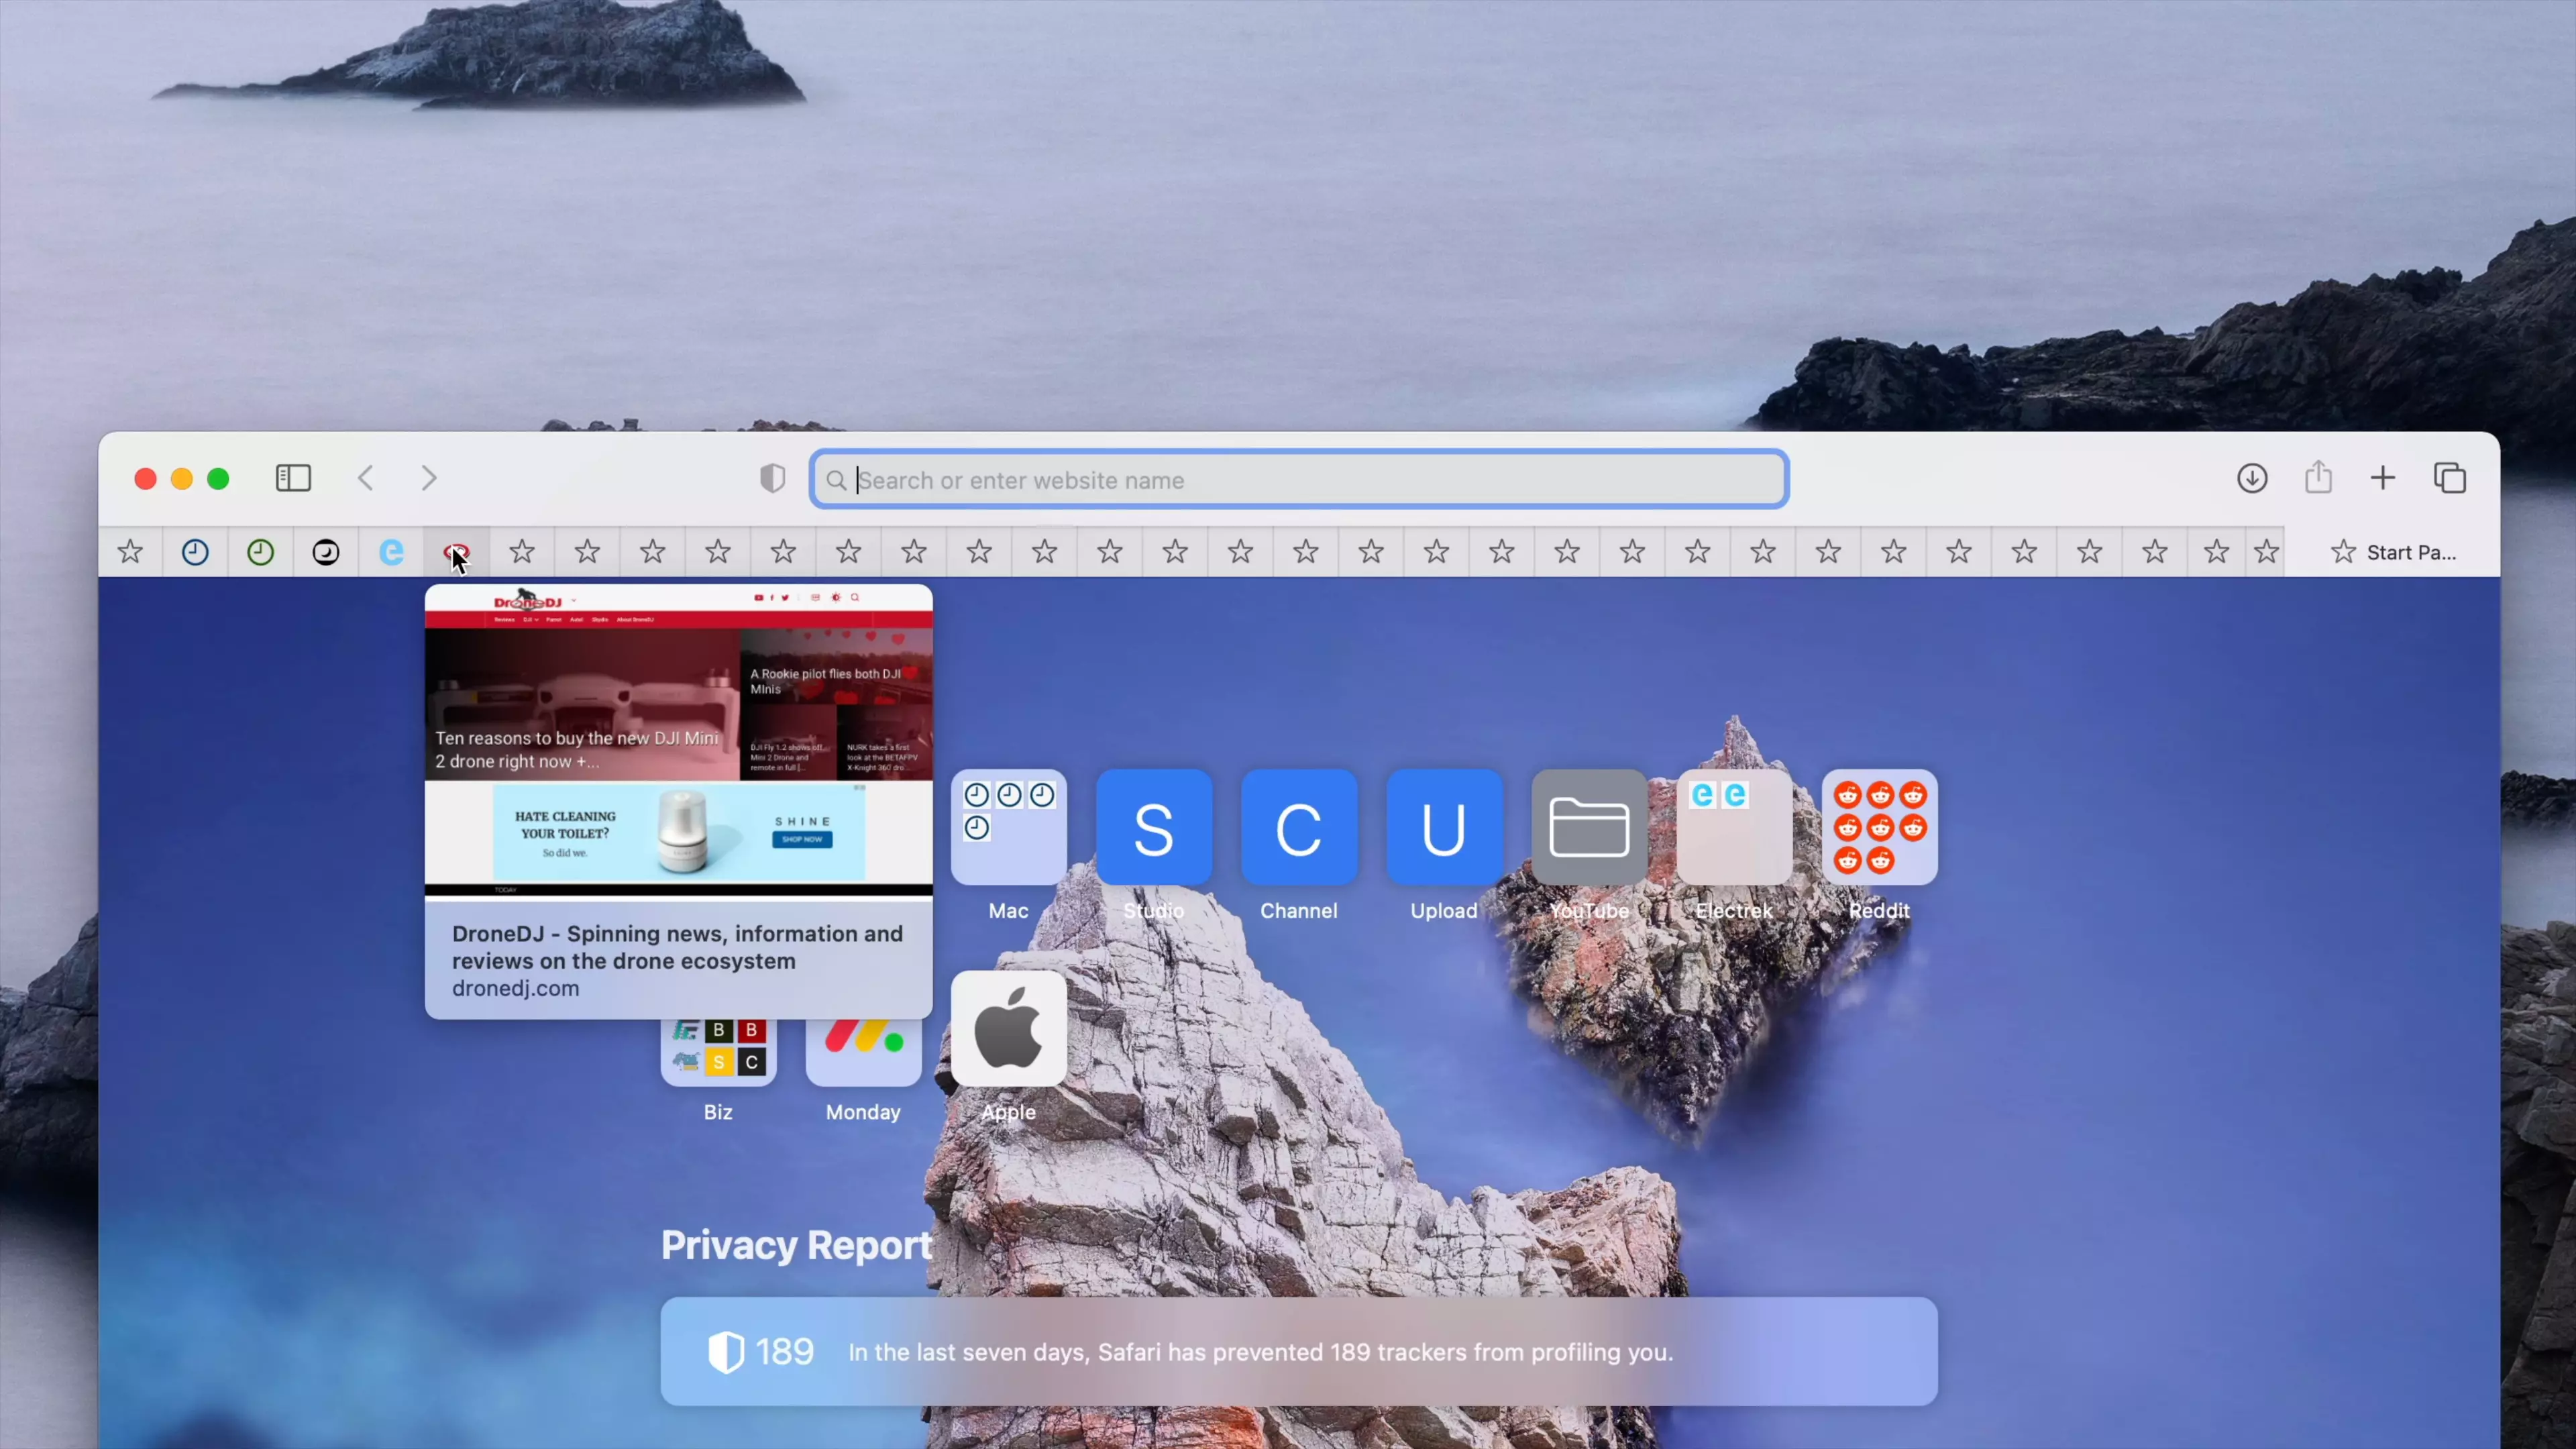Click the DroneDJ bookmark icon in toolbar

point(456,550)
